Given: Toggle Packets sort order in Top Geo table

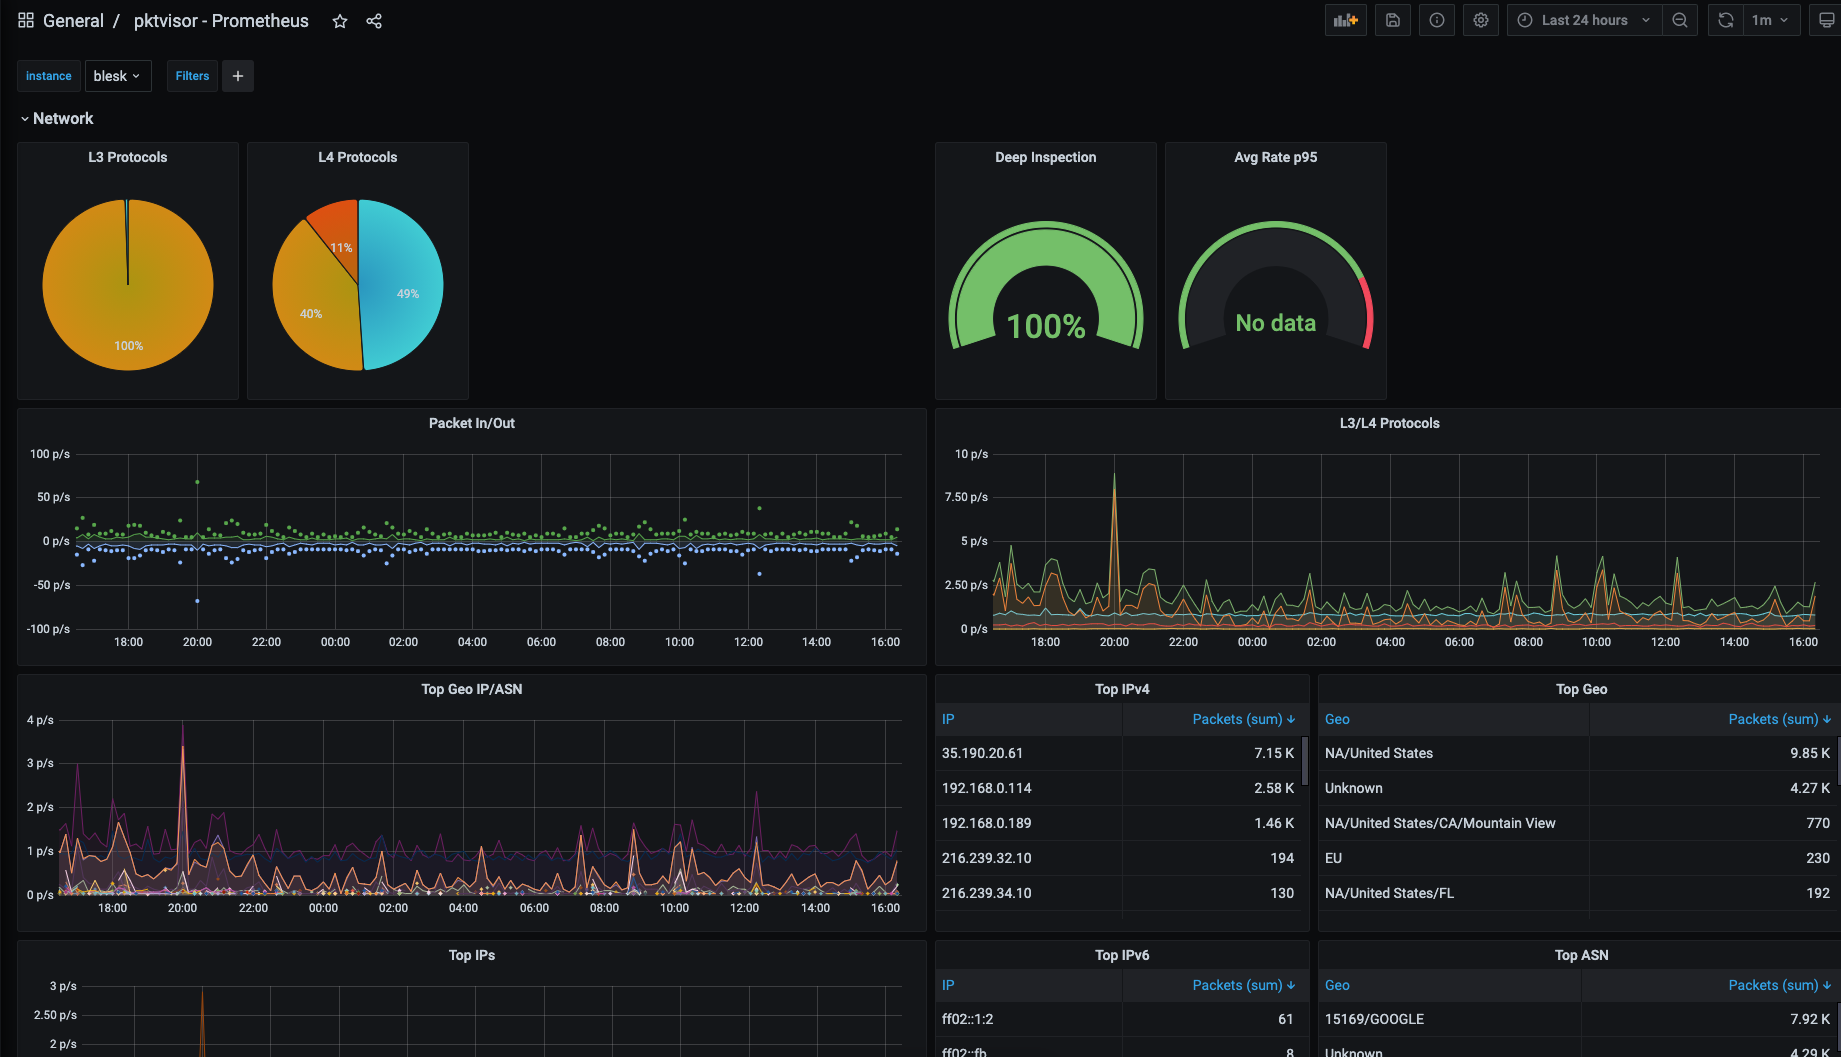Looking at the screenshot, I should [1778, 719].
